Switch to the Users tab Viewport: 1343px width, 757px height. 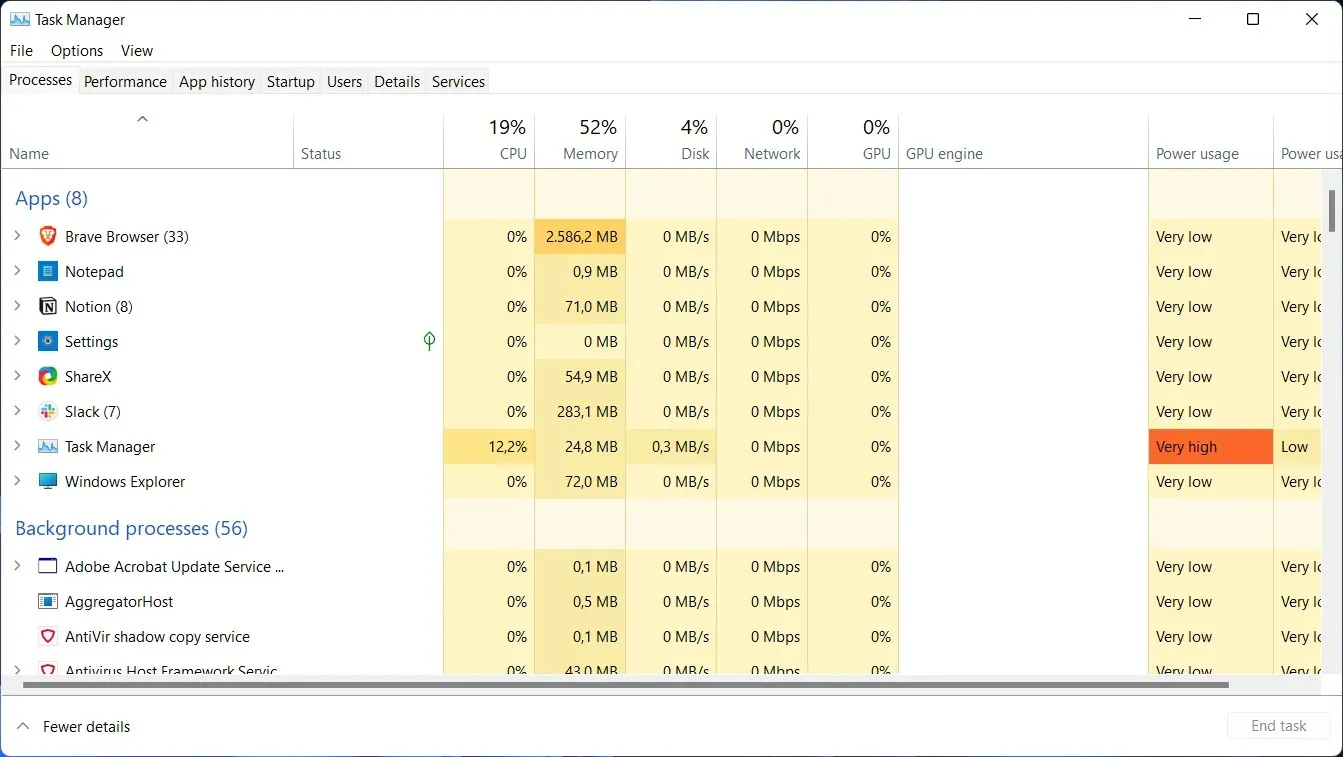tap(345, 82)
